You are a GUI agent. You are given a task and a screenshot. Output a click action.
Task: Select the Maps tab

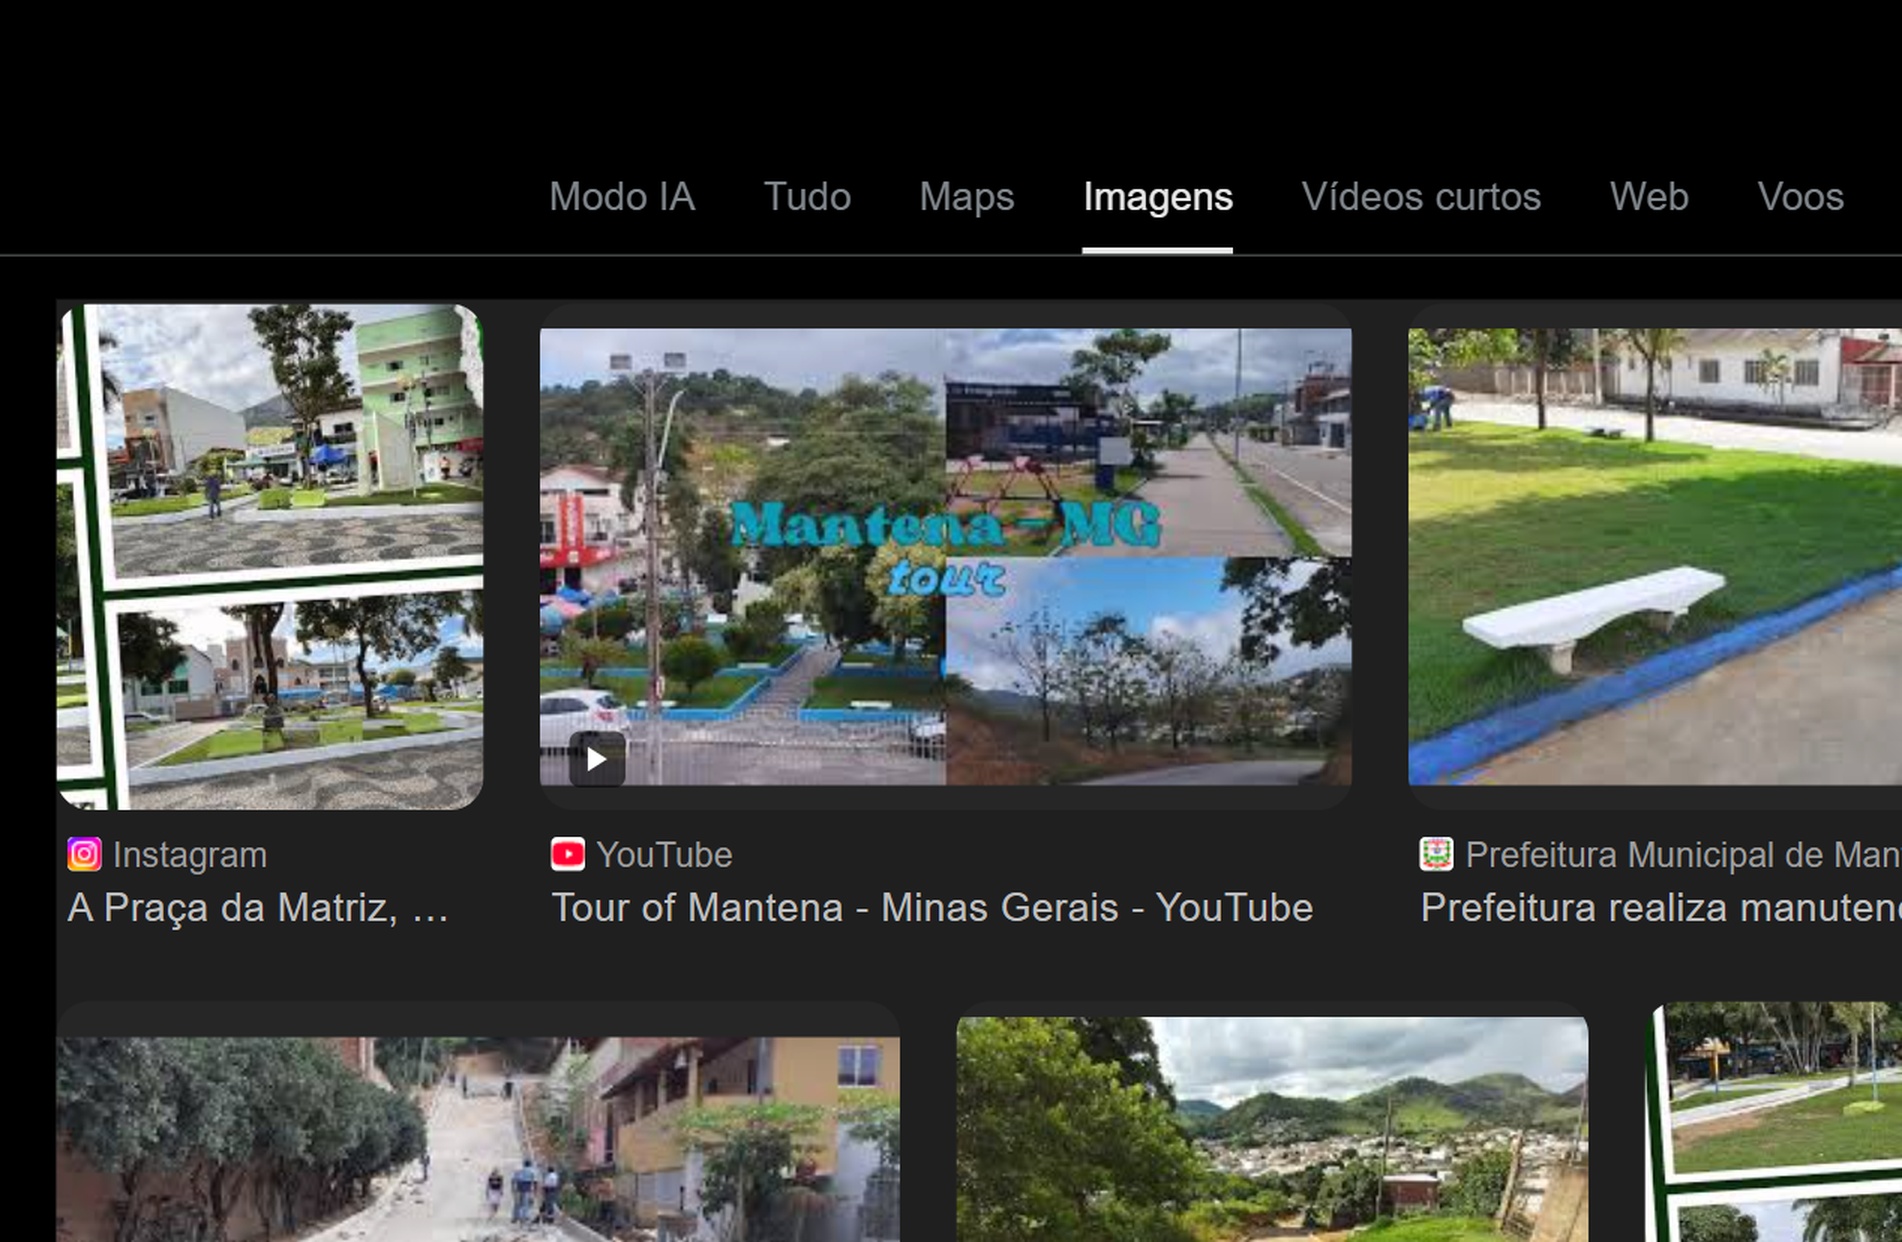[966, 197]
